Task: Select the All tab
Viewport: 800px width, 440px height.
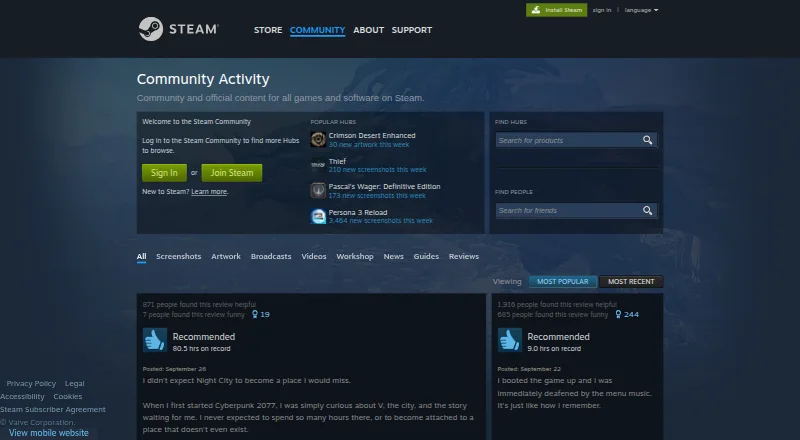Action: click(x=141, y=256)
